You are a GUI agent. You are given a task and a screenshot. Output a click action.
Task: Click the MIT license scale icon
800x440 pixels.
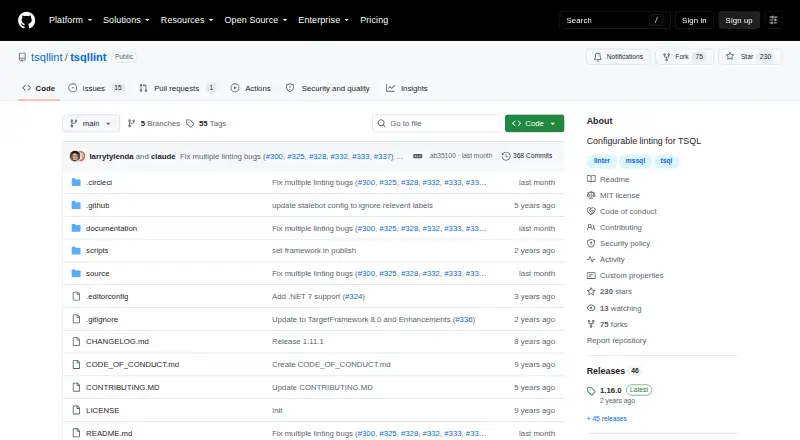591,195
